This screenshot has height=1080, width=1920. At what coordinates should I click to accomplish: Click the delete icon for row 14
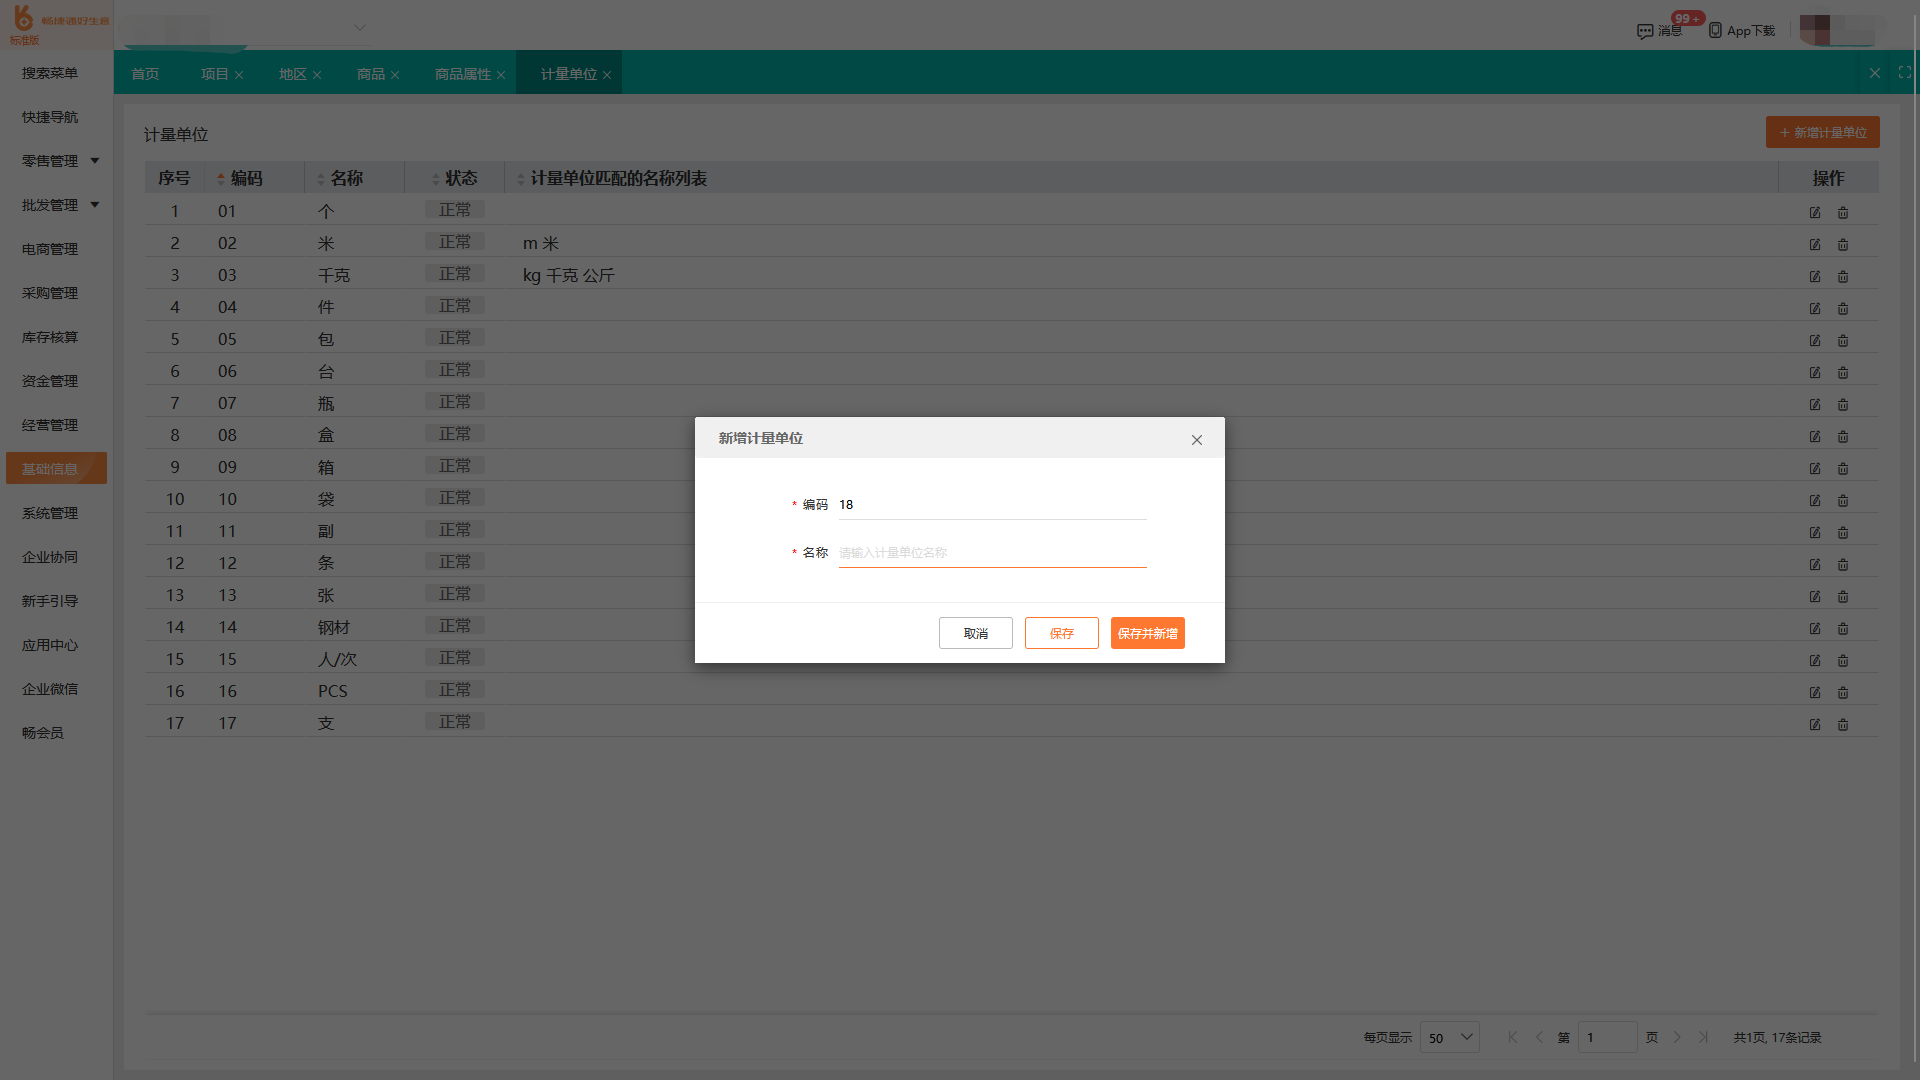pyautogui.click(x=1844, y=628)
